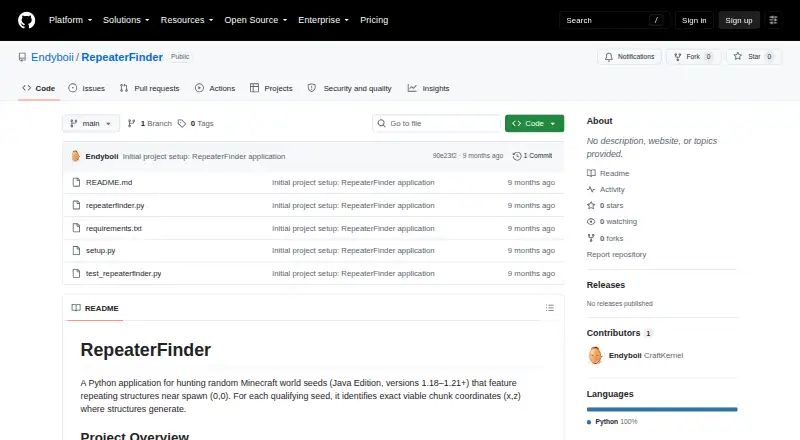The height and width of the screenshot is (440, 800).
Task: Expand the Solutions menu
Action: pos(126,20)
